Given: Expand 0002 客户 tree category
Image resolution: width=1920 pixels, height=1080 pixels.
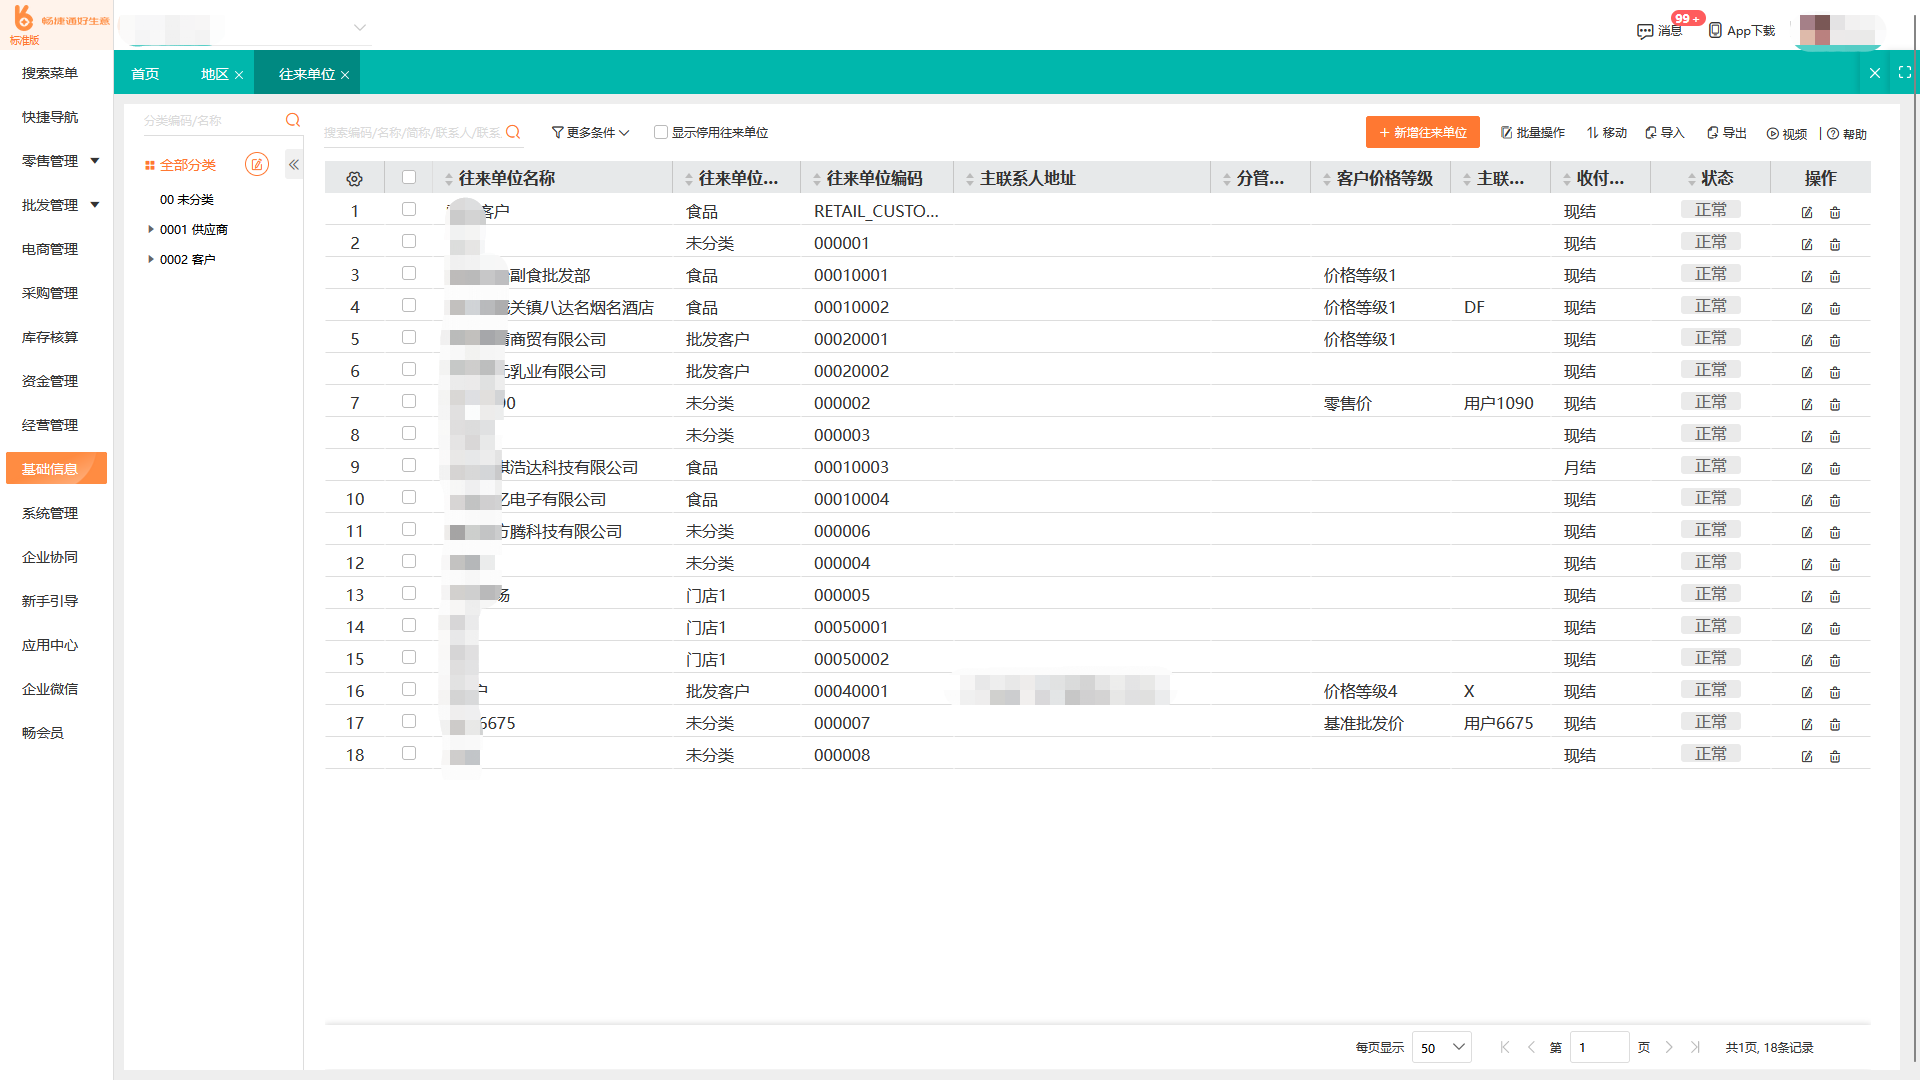Looking at the screenshot, I should coord(150,258).
